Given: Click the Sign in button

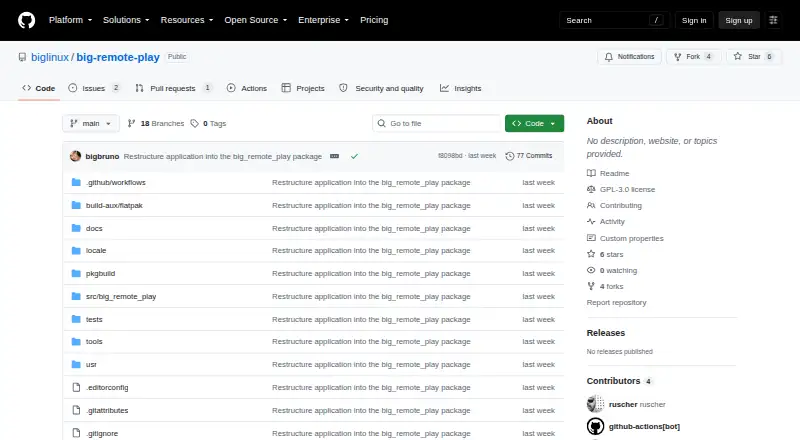Looking at the screenshot, I should click(694, 20).
